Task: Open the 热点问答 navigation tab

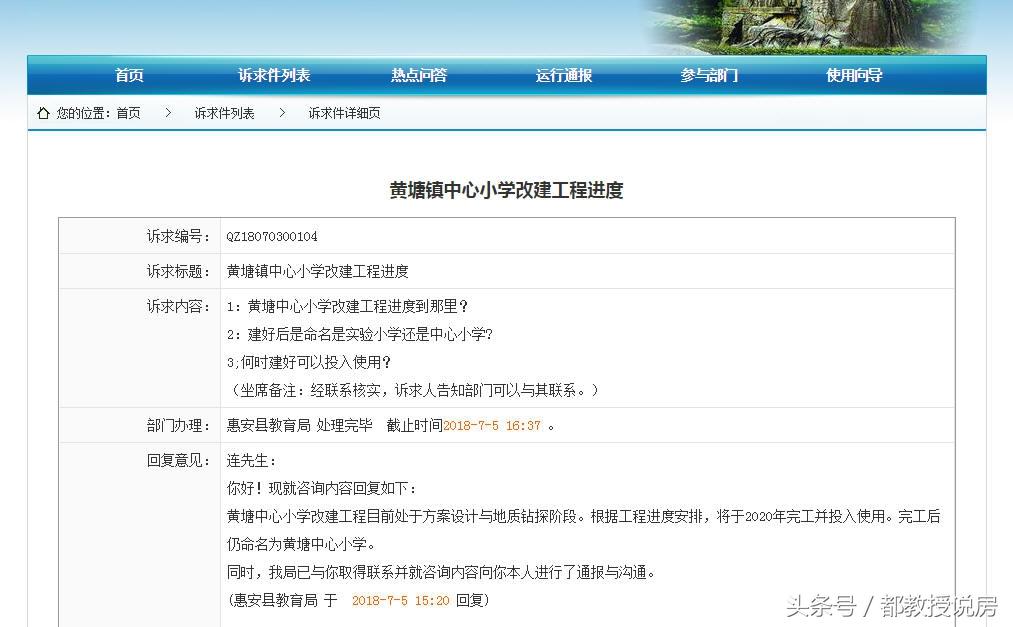Action: coord(419,75)
